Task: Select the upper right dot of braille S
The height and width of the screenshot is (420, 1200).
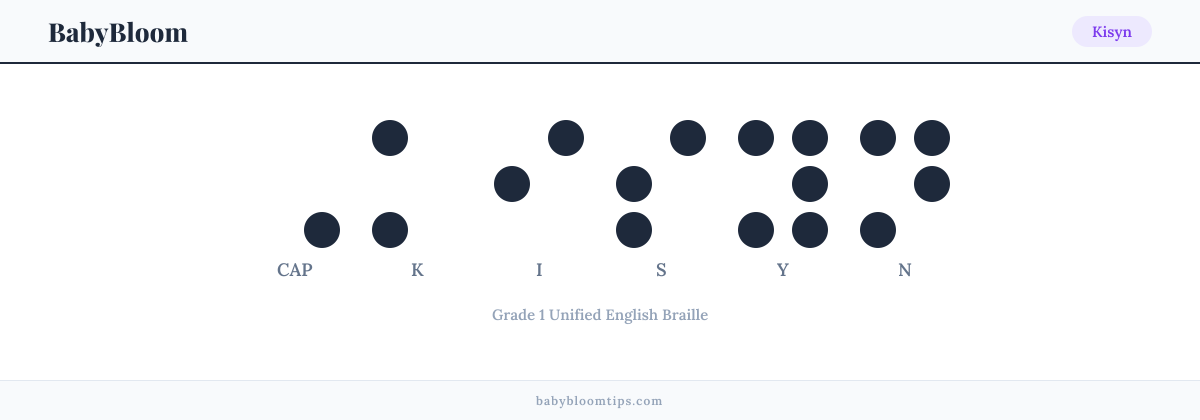Action: pyautogui.click(x=688, y=138)
